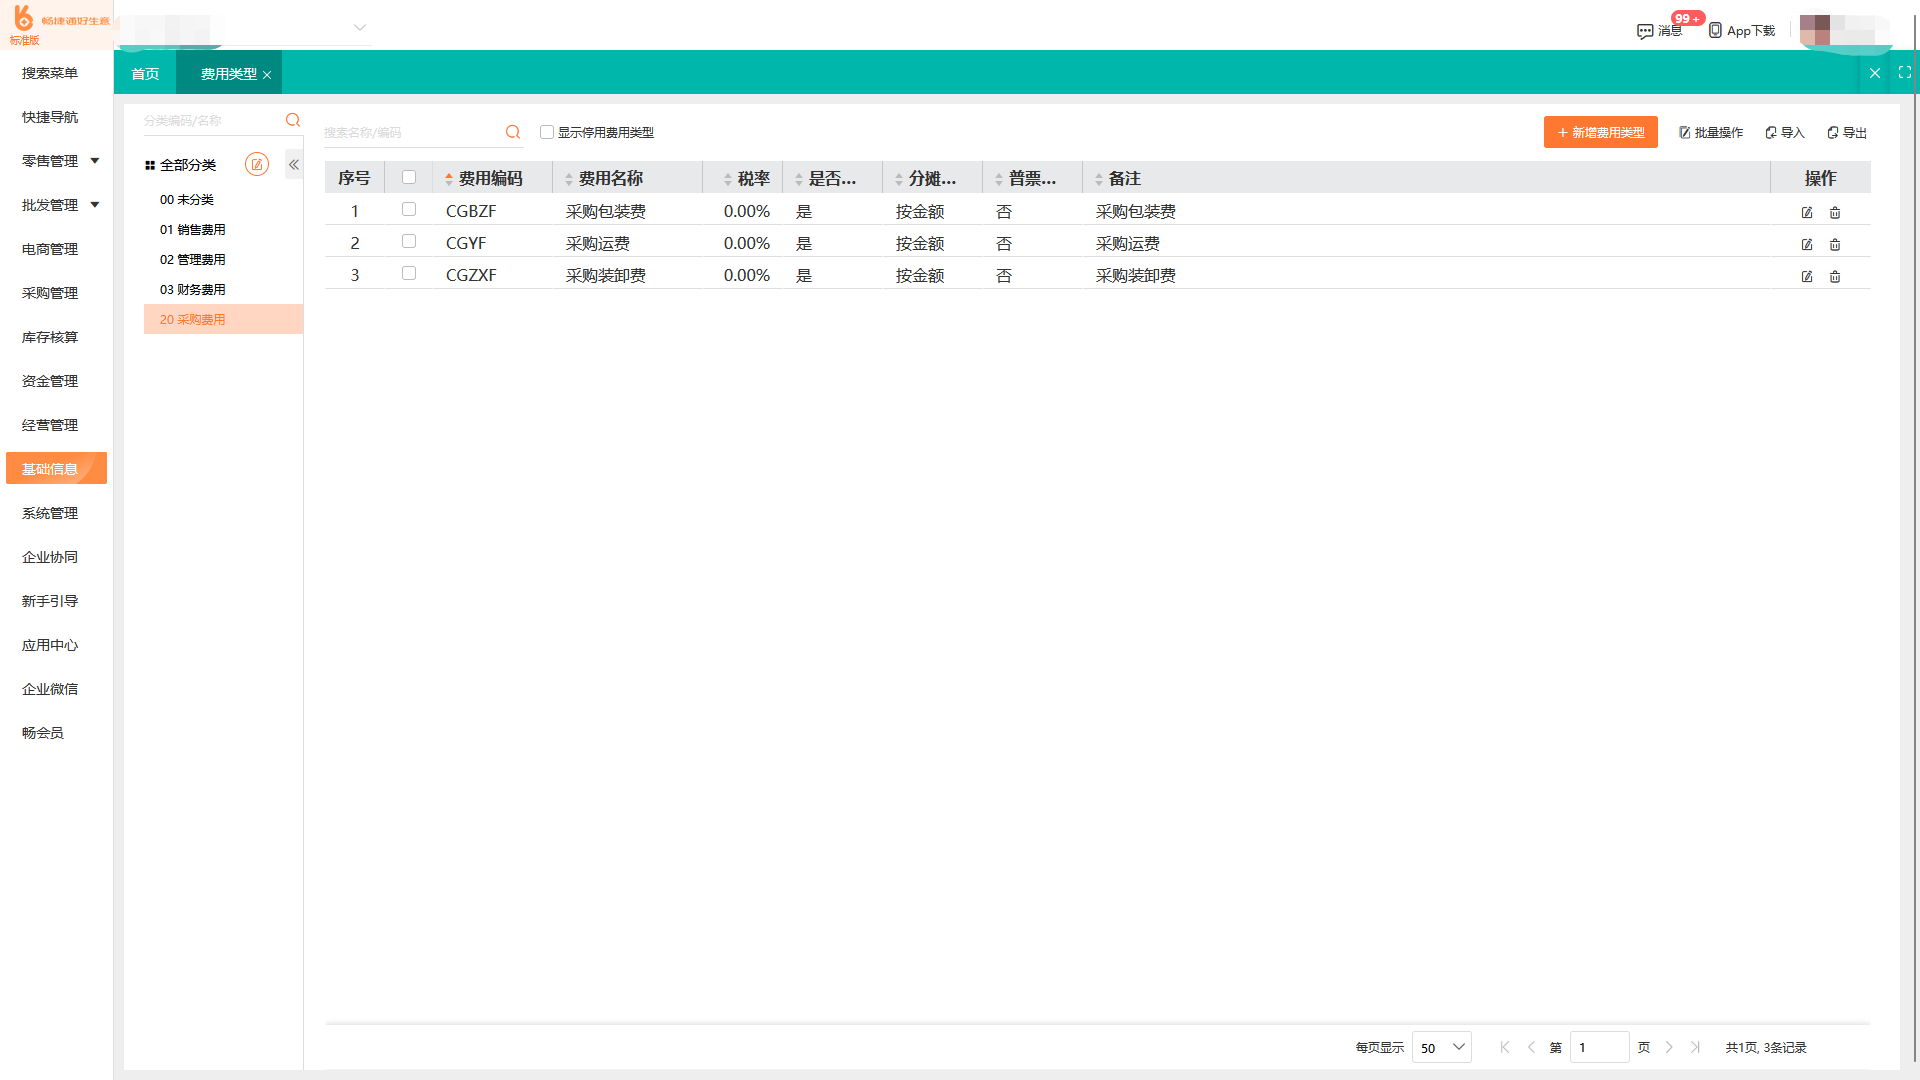Click the delete icon for 采购装卸费
Image resolution: width=1920 pixels, height=1080 pixels.
click(1836, 274)
